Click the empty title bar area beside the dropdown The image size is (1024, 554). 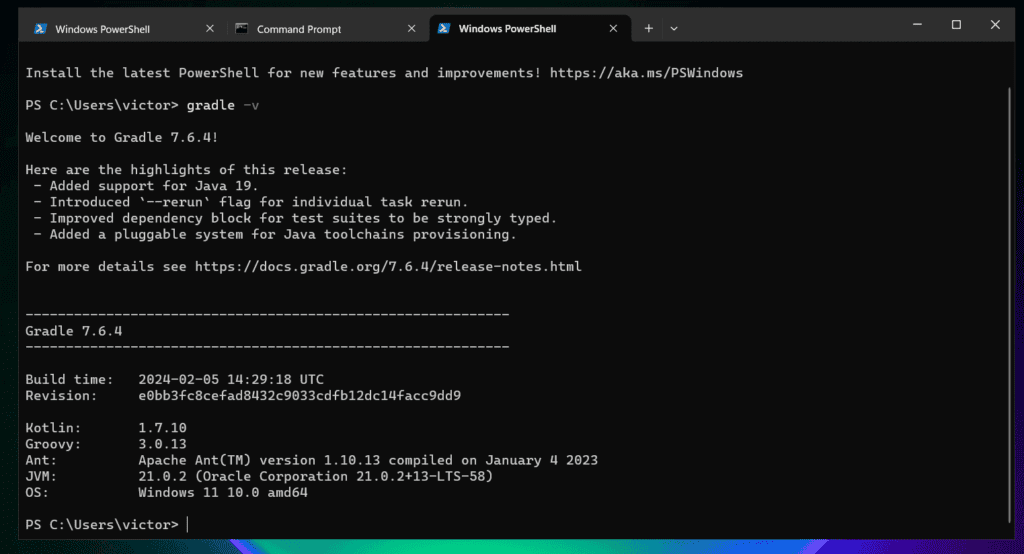point(790,26)
